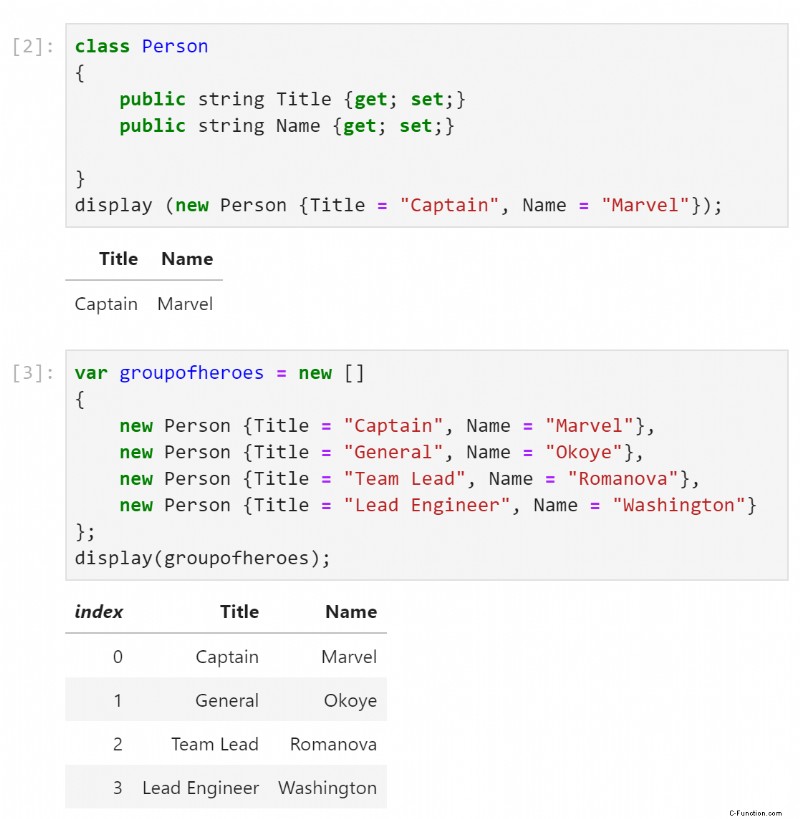This screenshot has width=800, height=819.
Task: Select the Washington cell in output table
Action: coord(327,788)
